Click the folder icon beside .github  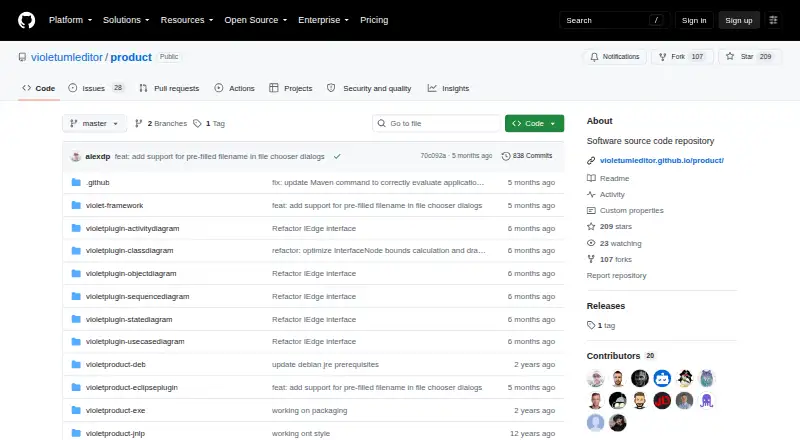[x=76, y=182]
